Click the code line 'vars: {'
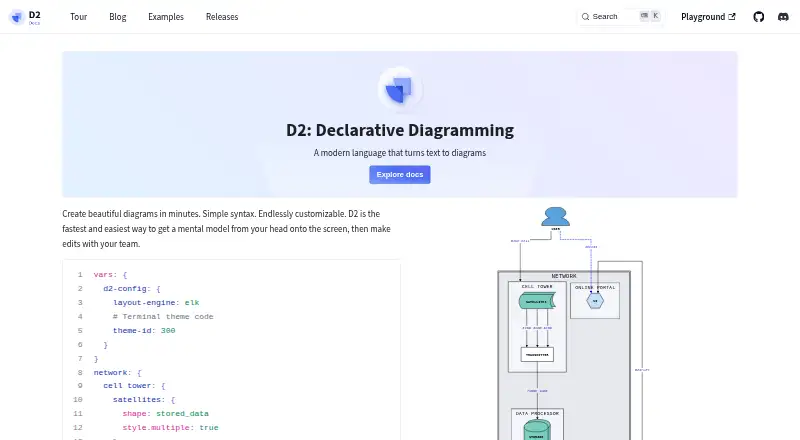Screen dimensions: 800x440 click(110, 275)
